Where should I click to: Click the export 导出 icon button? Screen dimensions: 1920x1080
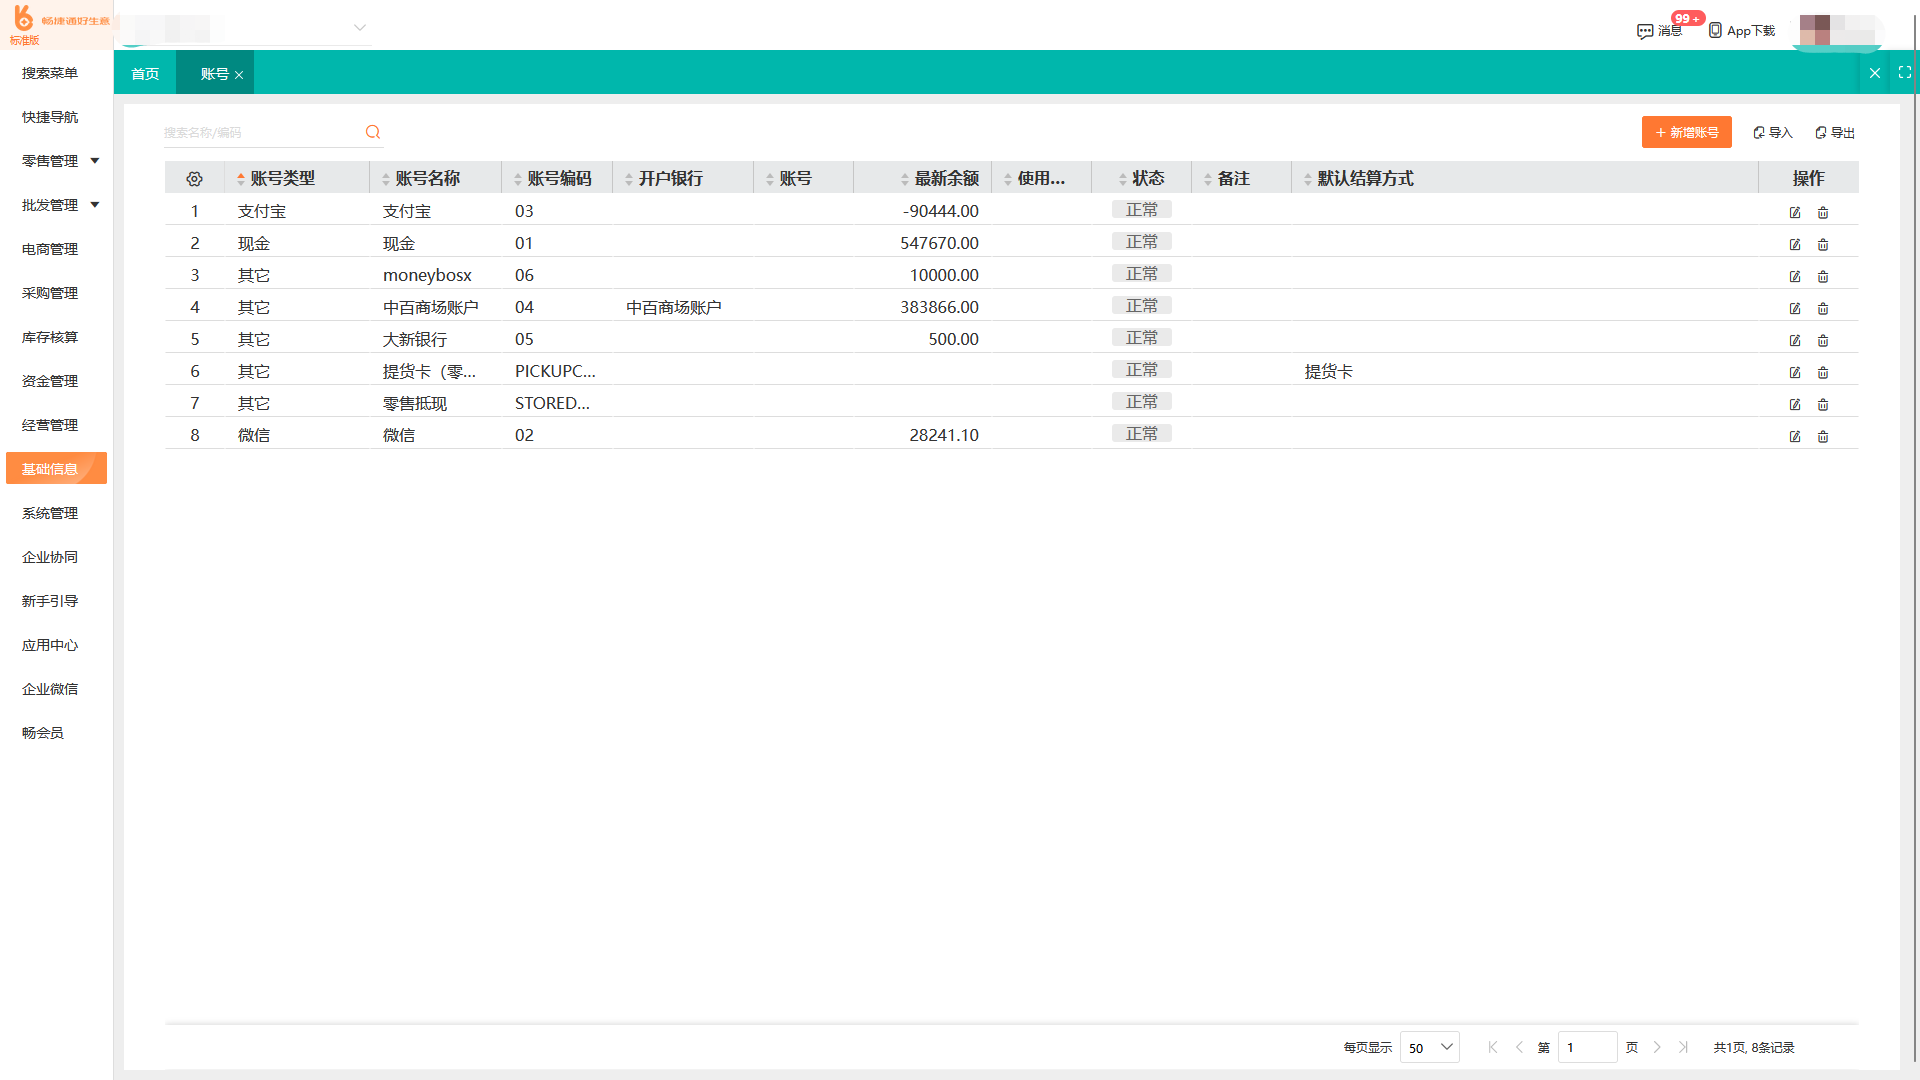tap(1834, 132)
